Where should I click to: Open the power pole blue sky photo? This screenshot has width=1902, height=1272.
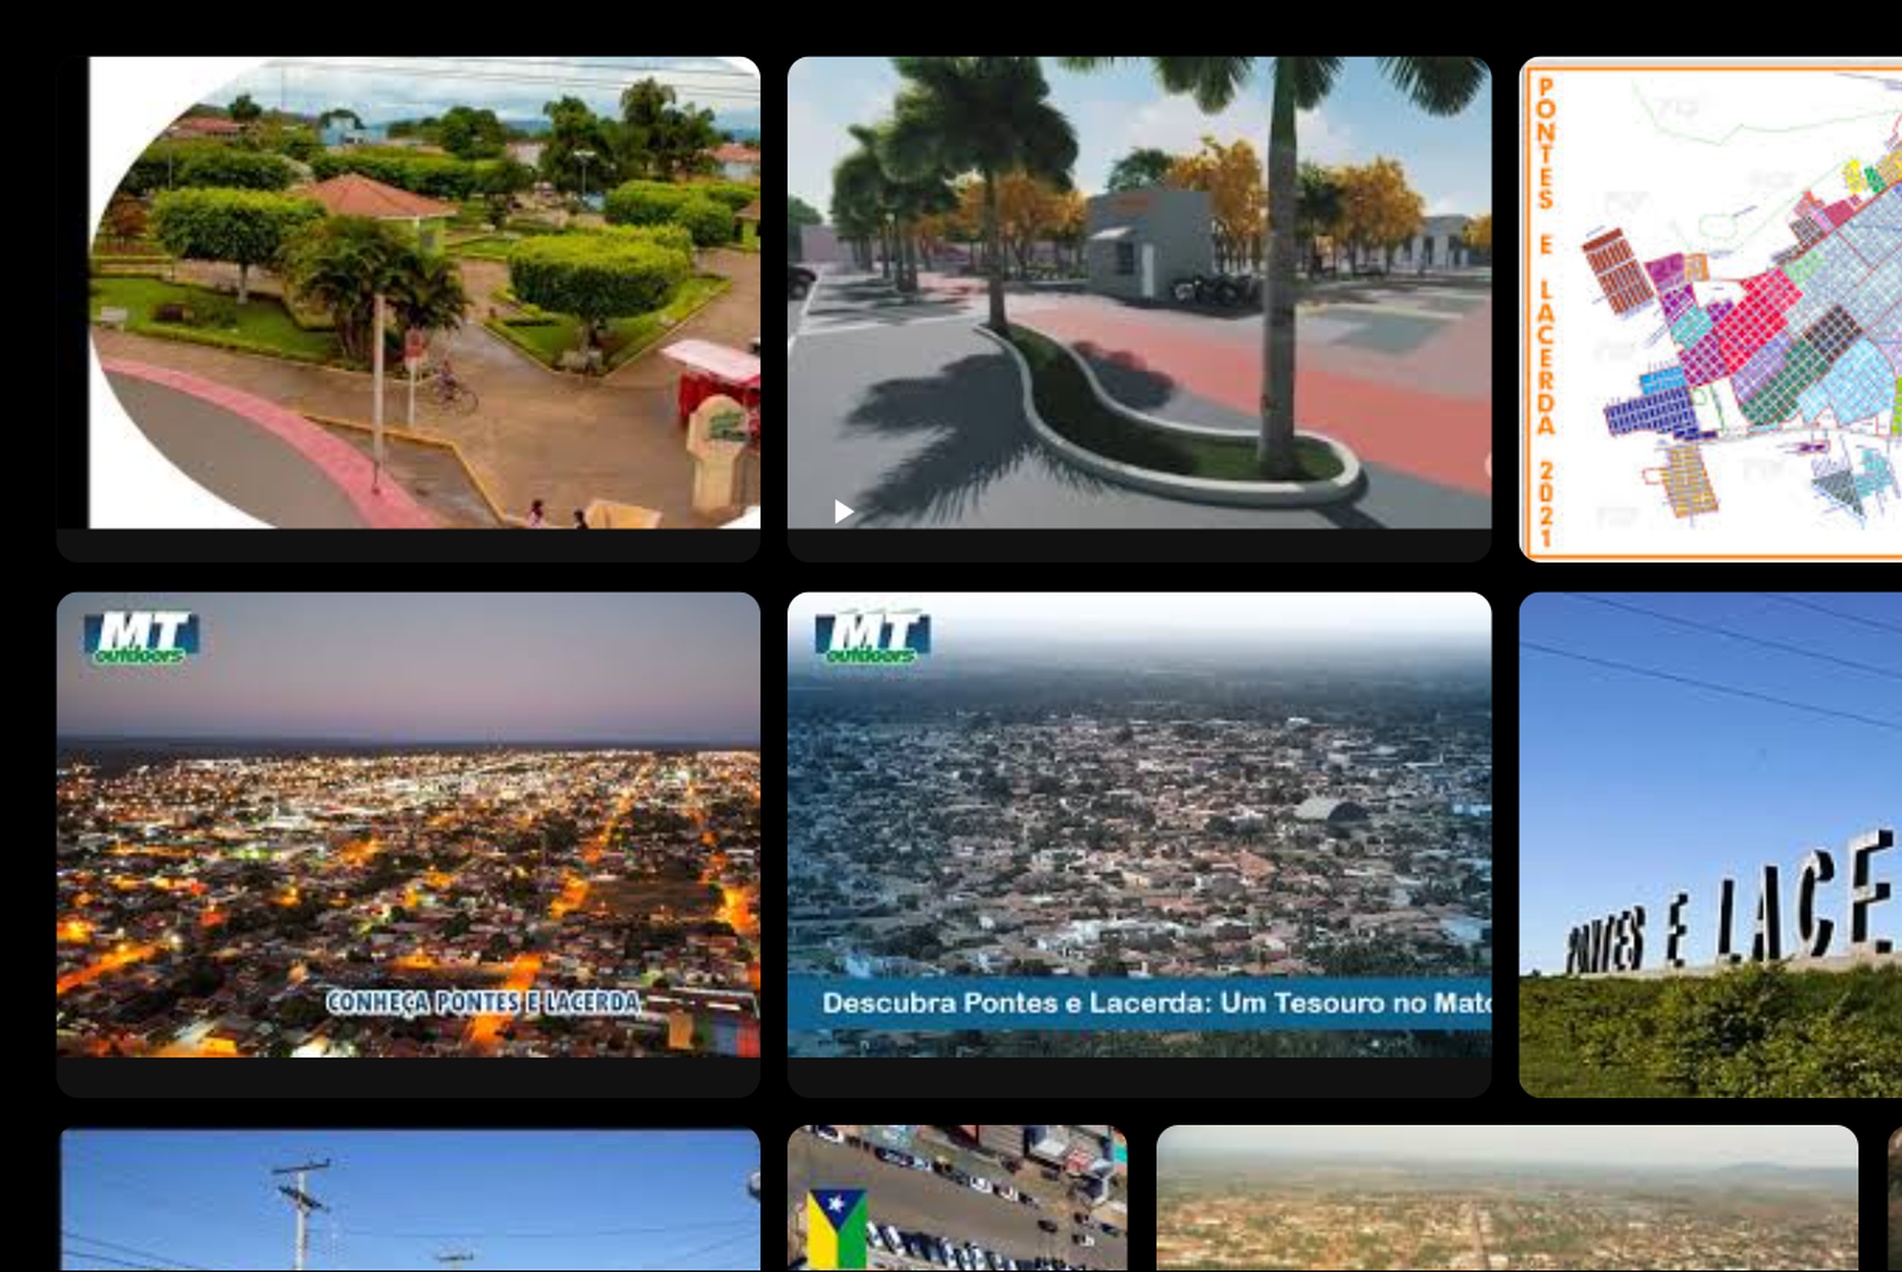pos(408,1200)
